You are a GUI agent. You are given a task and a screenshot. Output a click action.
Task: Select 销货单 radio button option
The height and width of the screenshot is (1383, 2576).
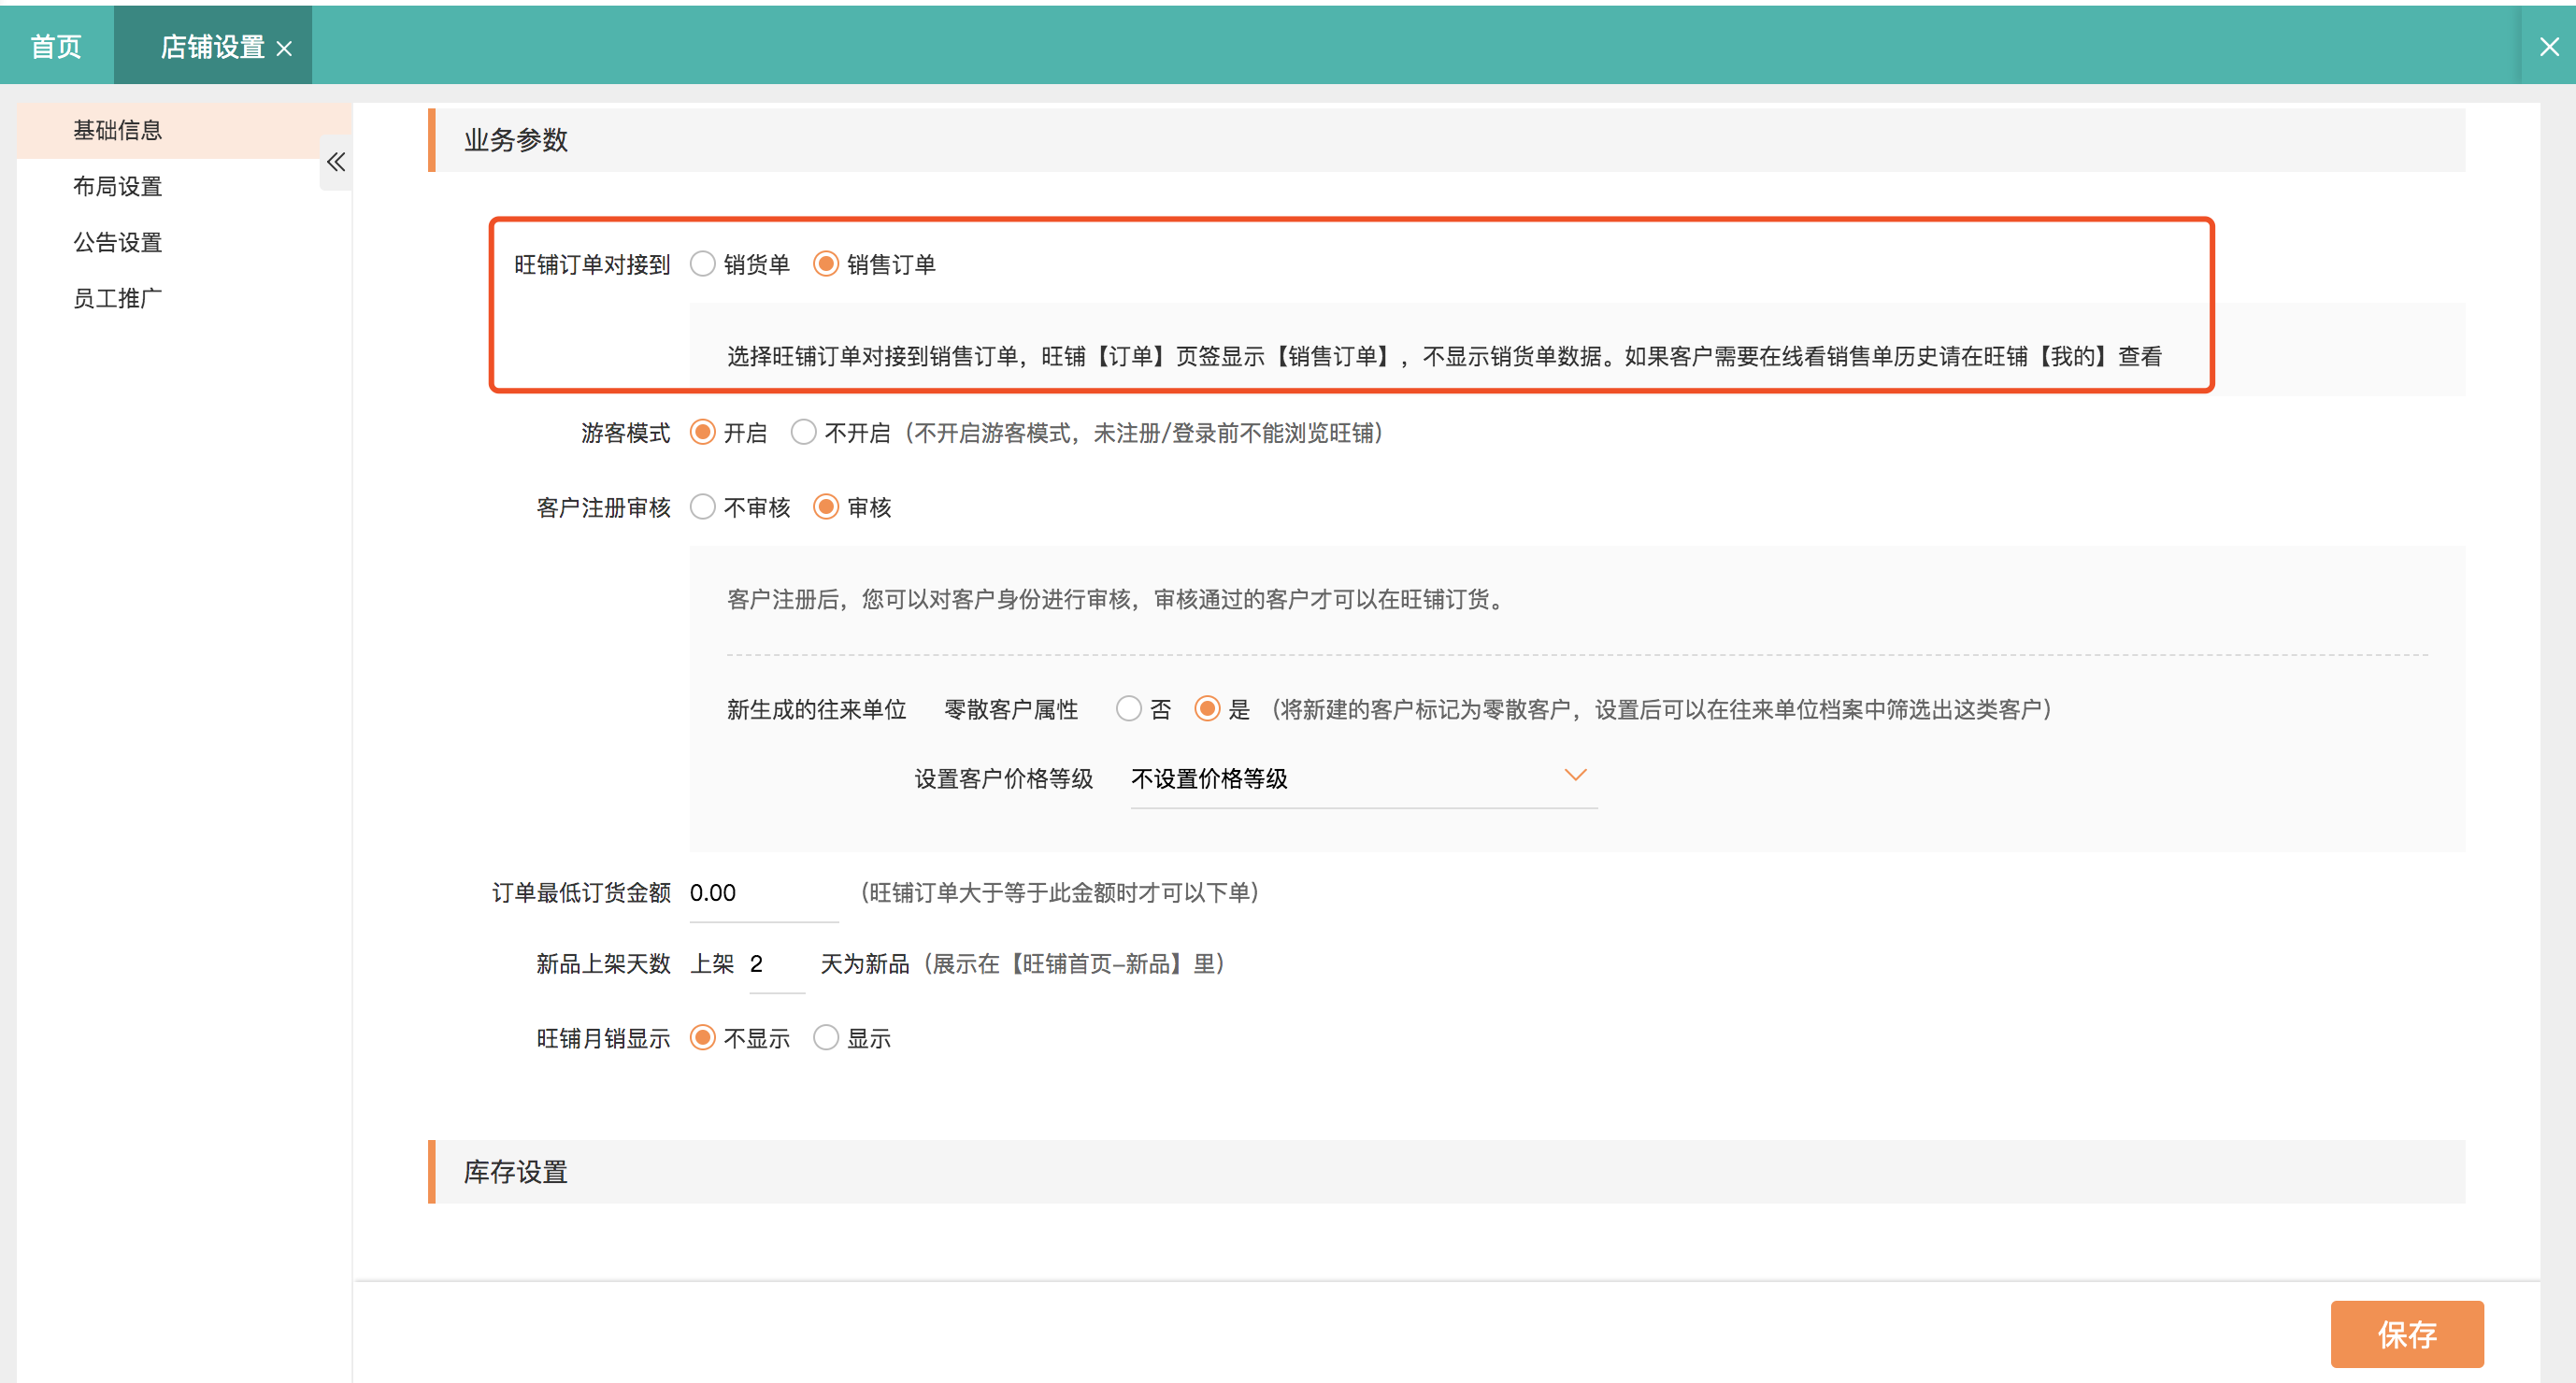700,264
